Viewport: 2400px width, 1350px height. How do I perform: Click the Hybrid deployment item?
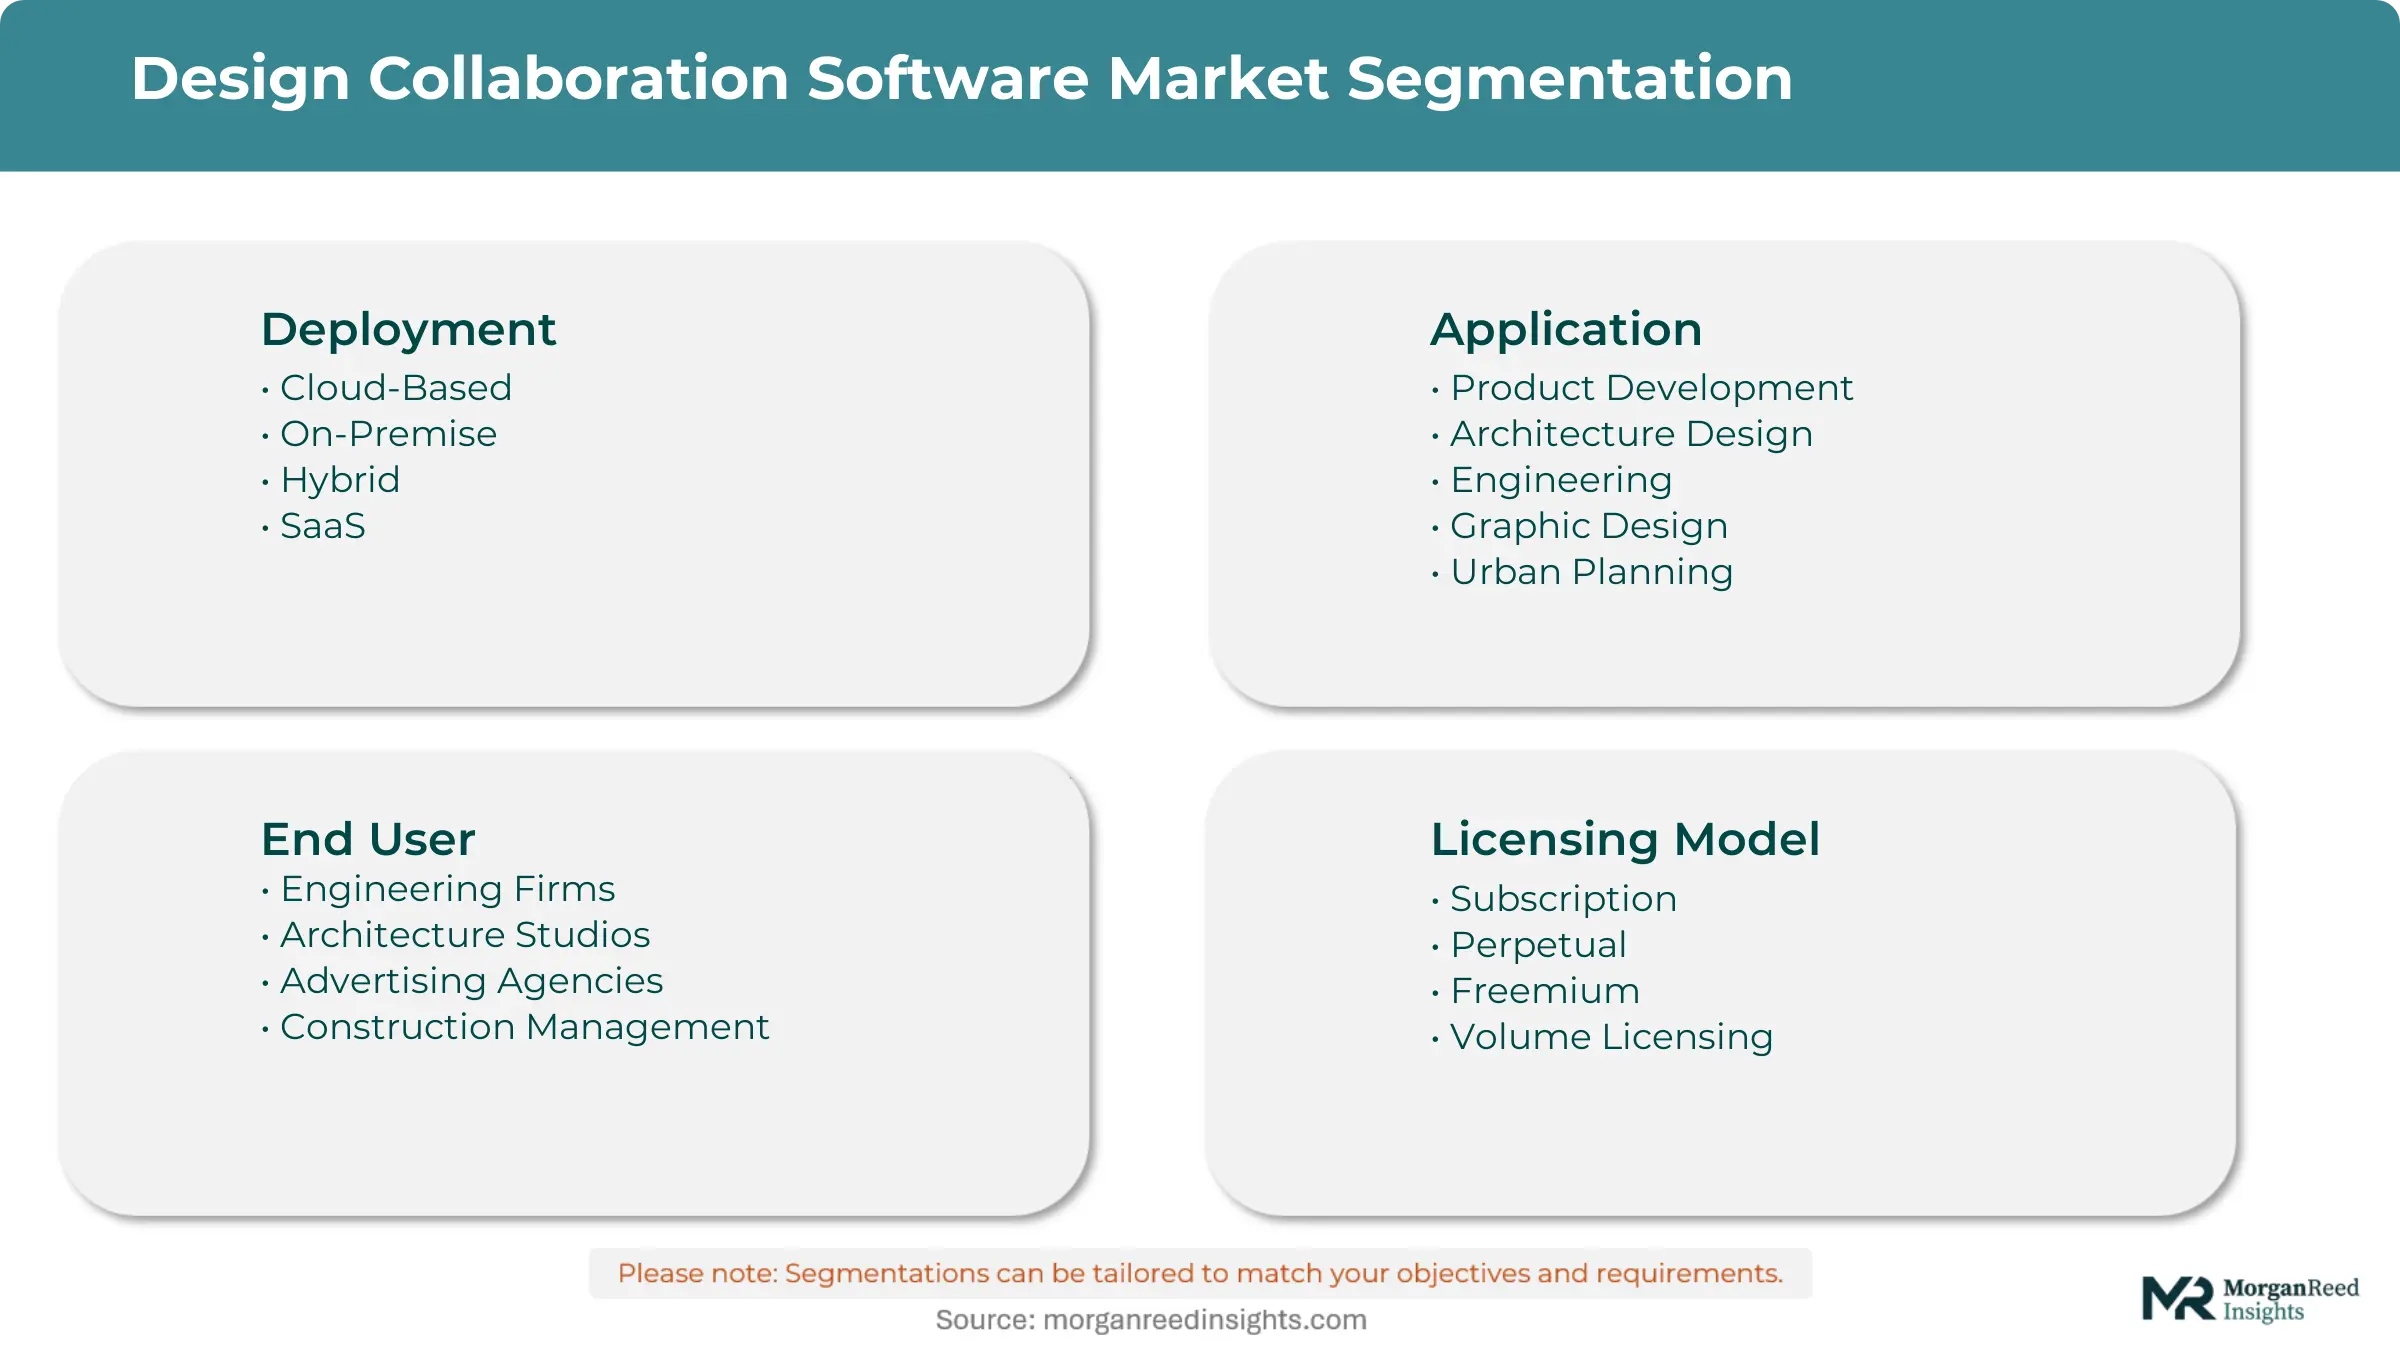pyautogui.click(x=340, y=480)
